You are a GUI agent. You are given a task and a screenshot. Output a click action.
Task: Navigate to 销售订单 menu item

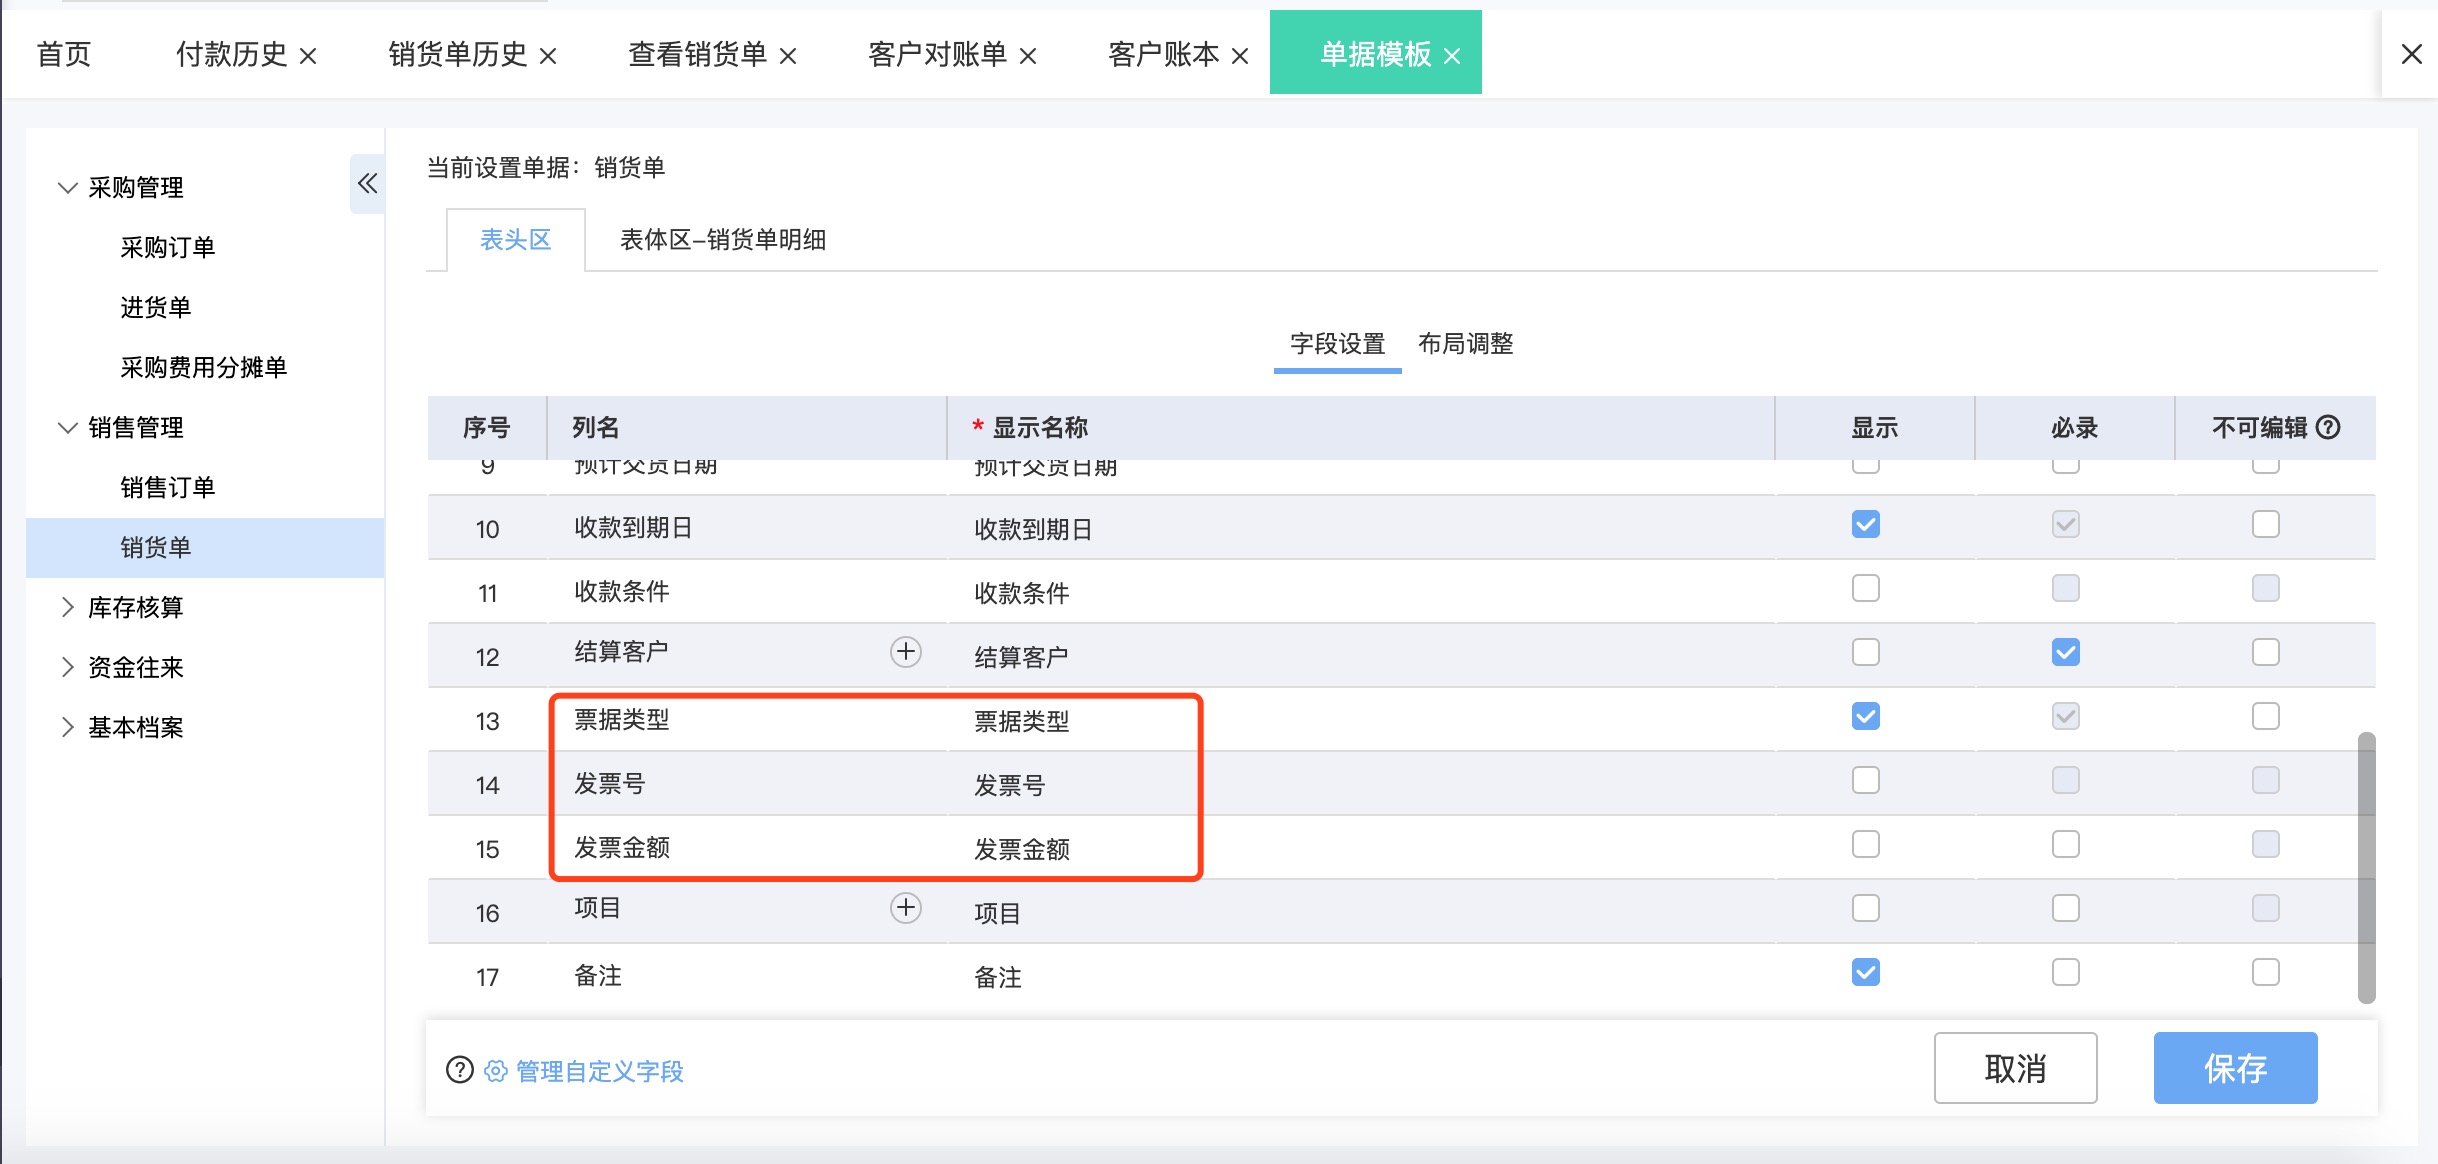click(x=166, y=486)
